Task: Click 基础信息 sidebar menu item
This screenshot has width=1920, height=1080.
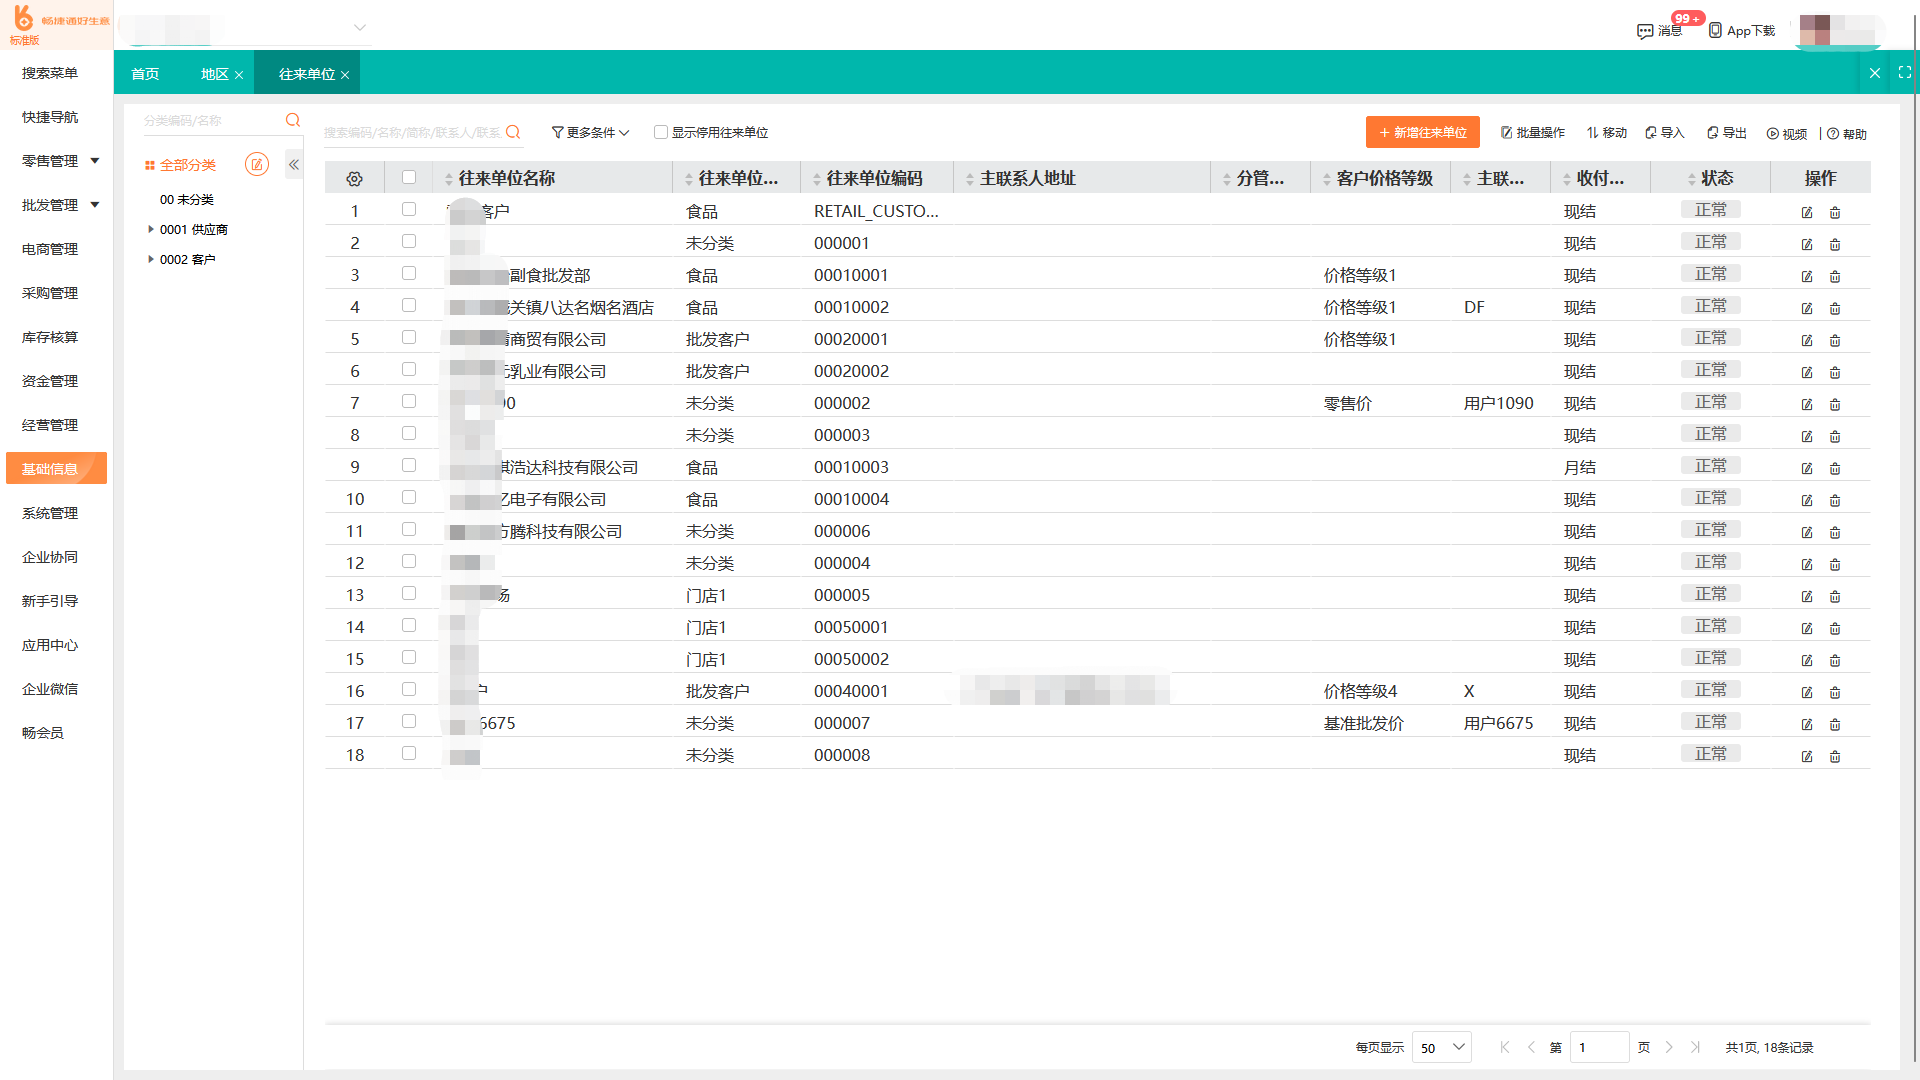Action: coord(53,468)
